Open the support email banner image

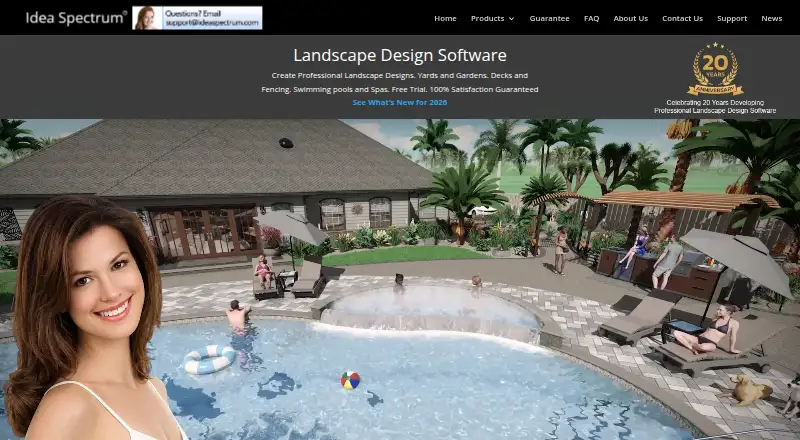click(x=197, y=18)
